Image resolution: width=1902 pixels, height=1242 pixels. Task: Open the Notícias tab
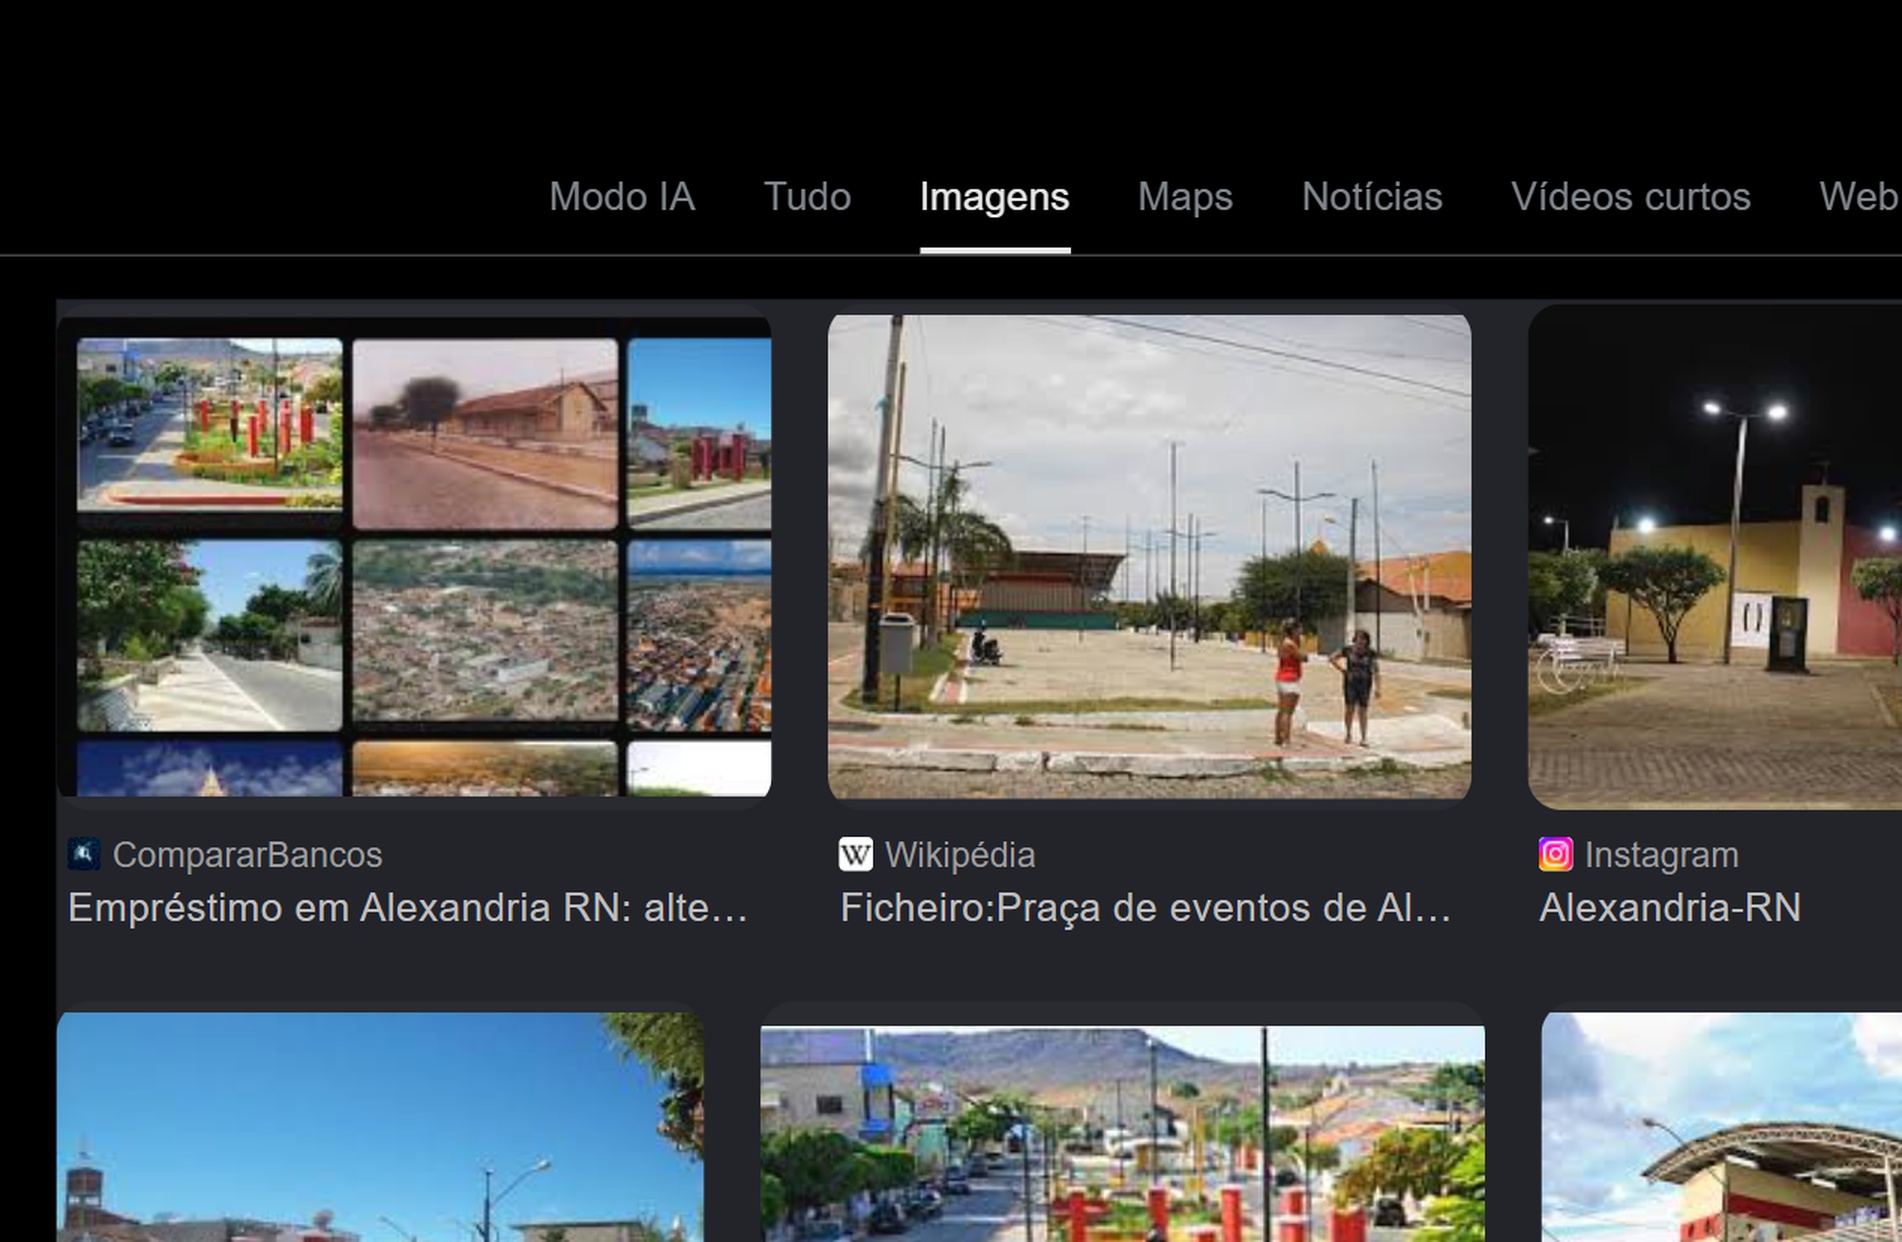pyautogui.click(x=1371, y=197)
